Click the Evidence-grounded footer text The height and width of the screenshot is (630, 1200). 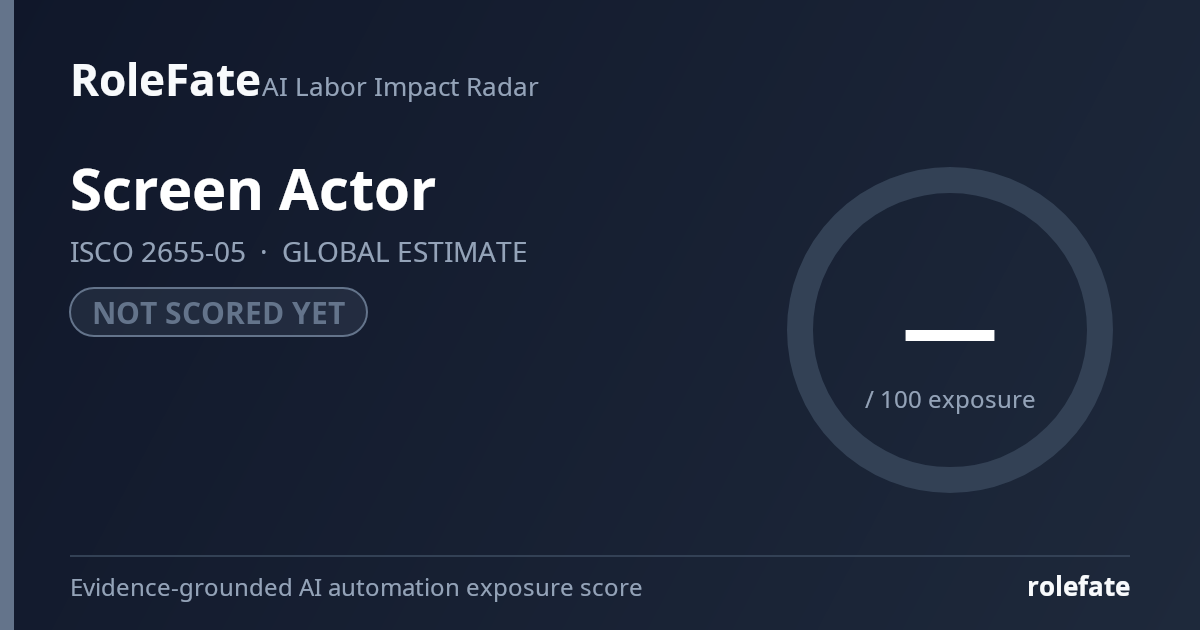[181, 588]
